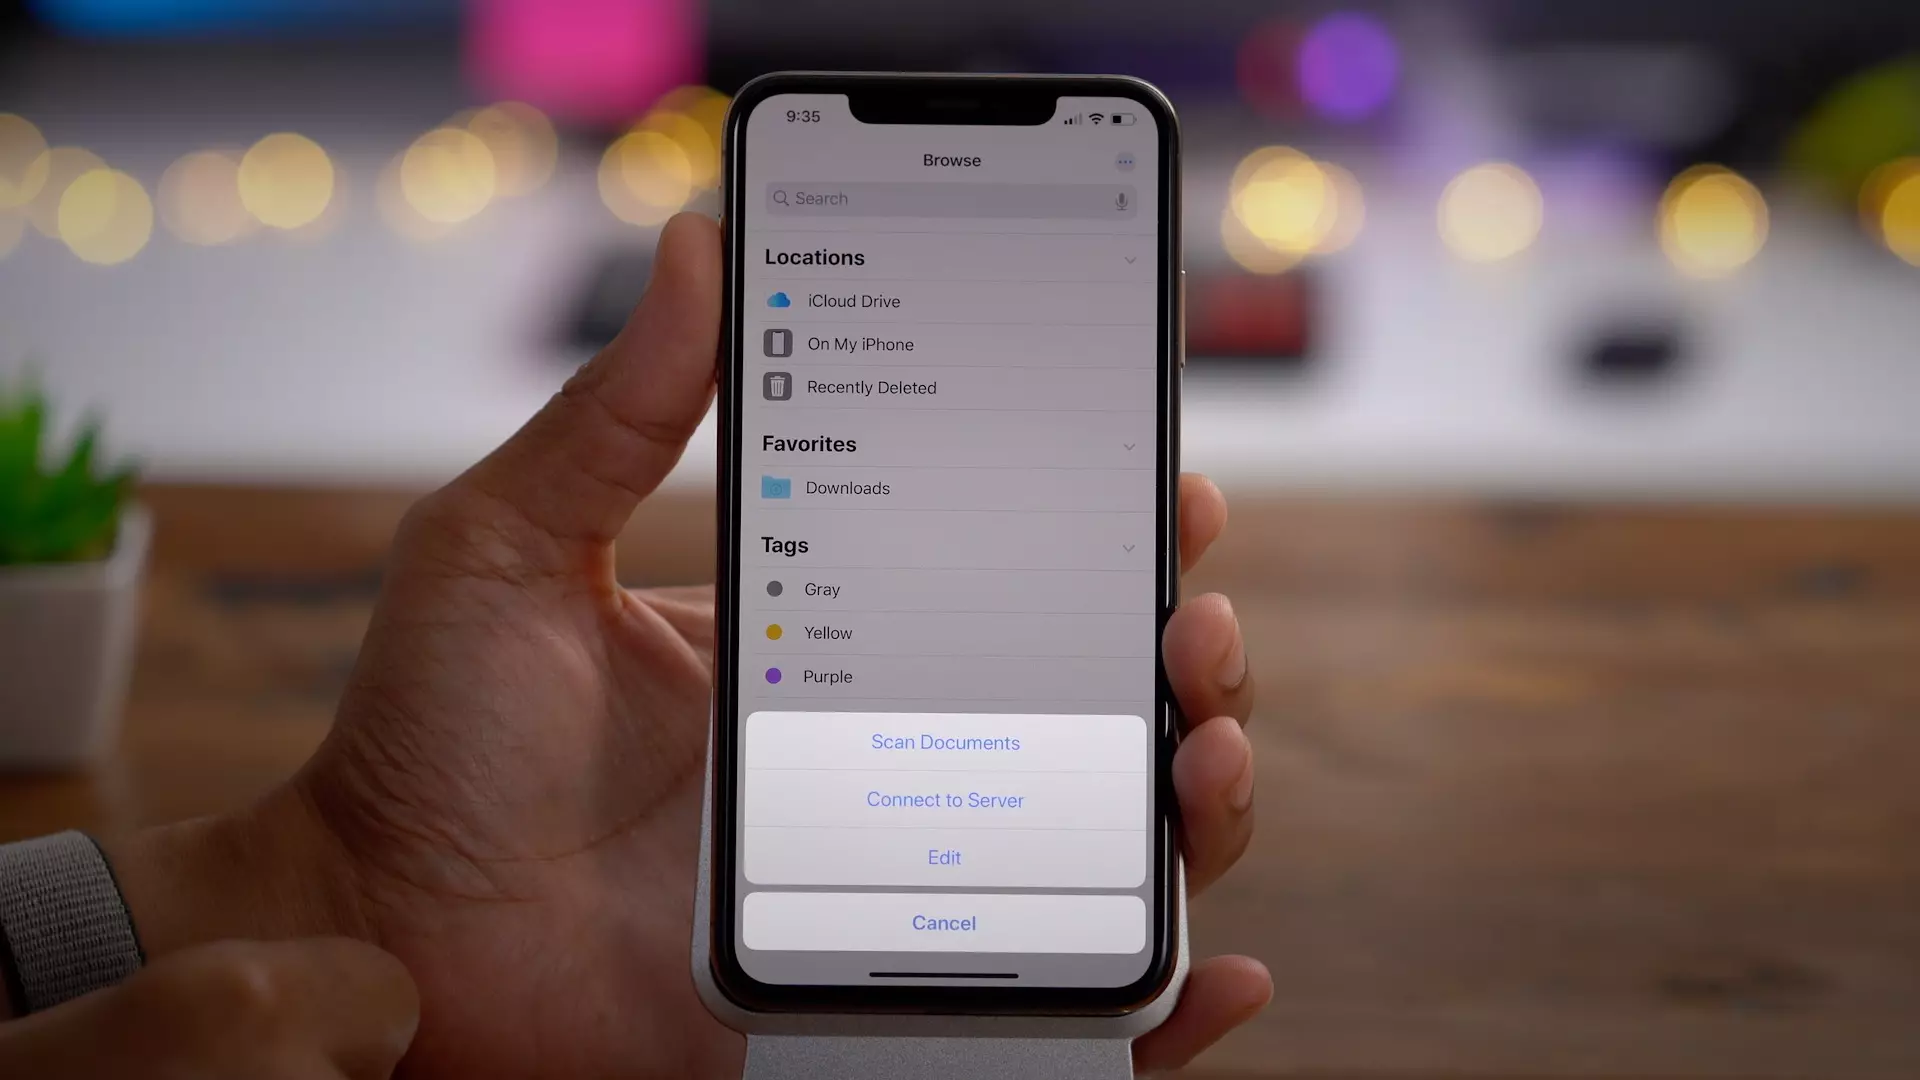The height and width of the screenshot is (1080, 1920).
Task: Tap the battery status icon in status bar
Action: click(x=1121, y=117)
